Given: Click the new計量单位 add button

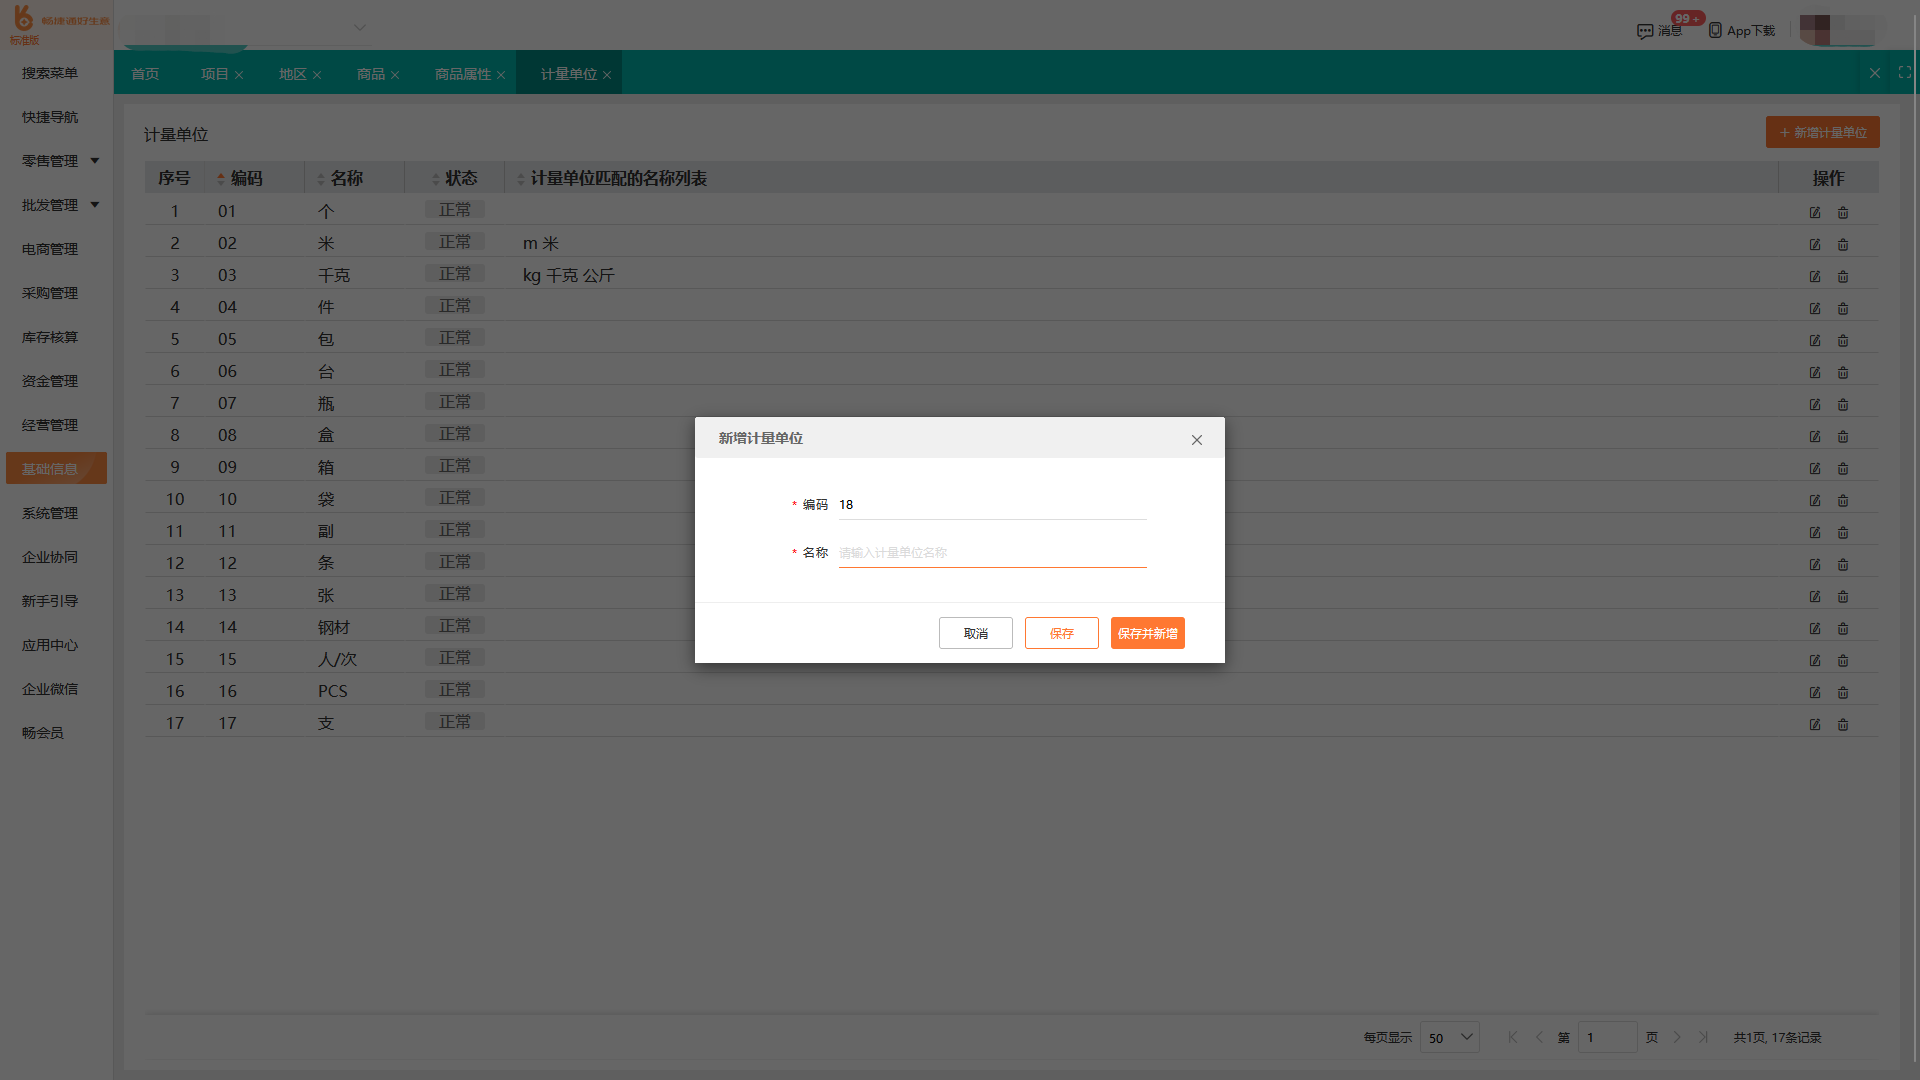Looking at the screenshot, I should pos(1822,132).
